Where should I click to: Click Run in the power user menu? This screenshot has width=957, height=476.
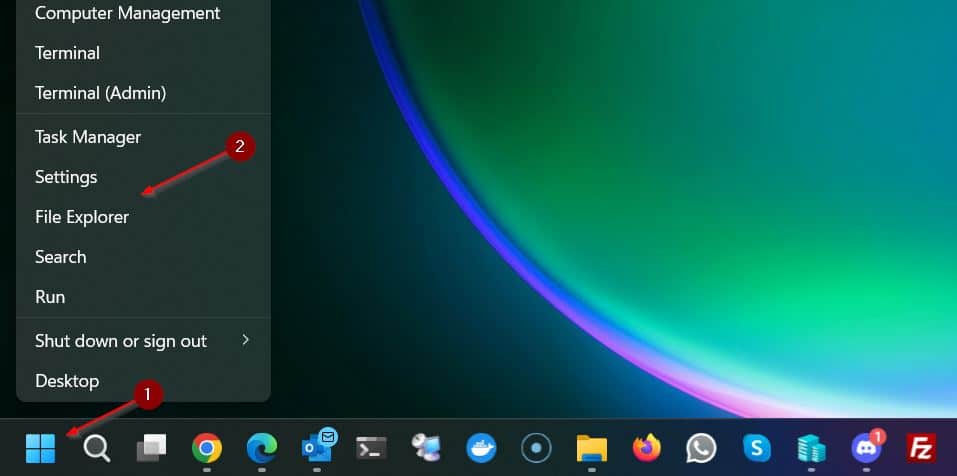pyautogui.click(x=50, y=297)
